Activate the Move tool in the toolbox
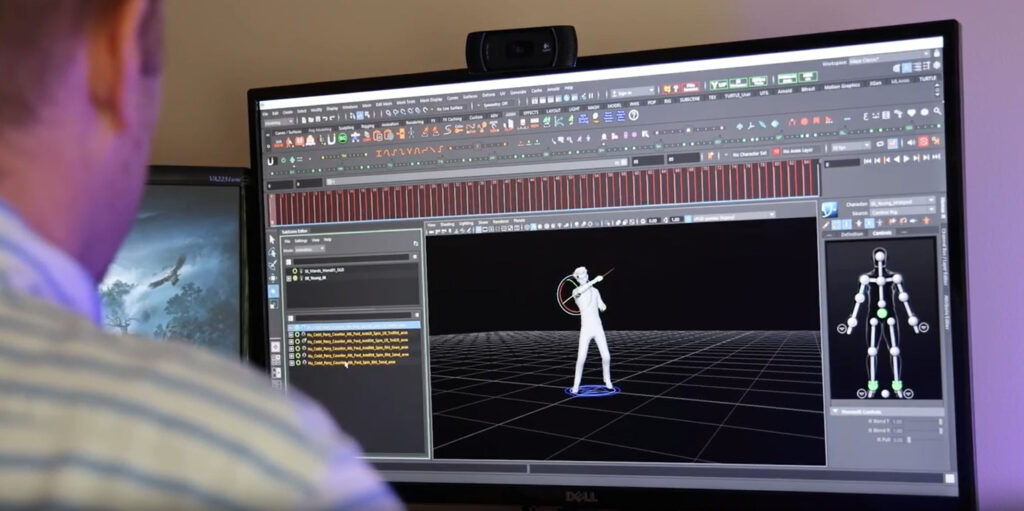 [x=272, y=278]
